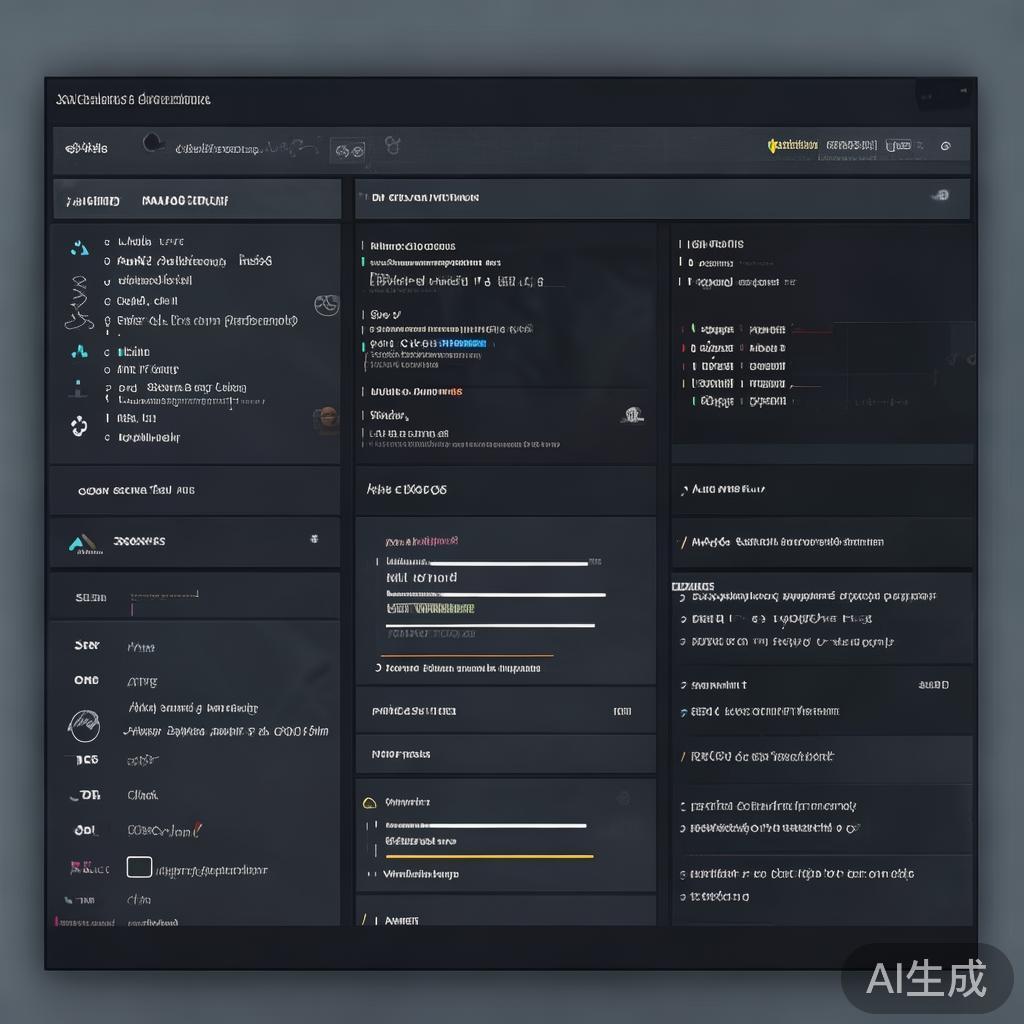Select the first tab in left panel header
This screenshot has width=1024, height=1024.
93,200
